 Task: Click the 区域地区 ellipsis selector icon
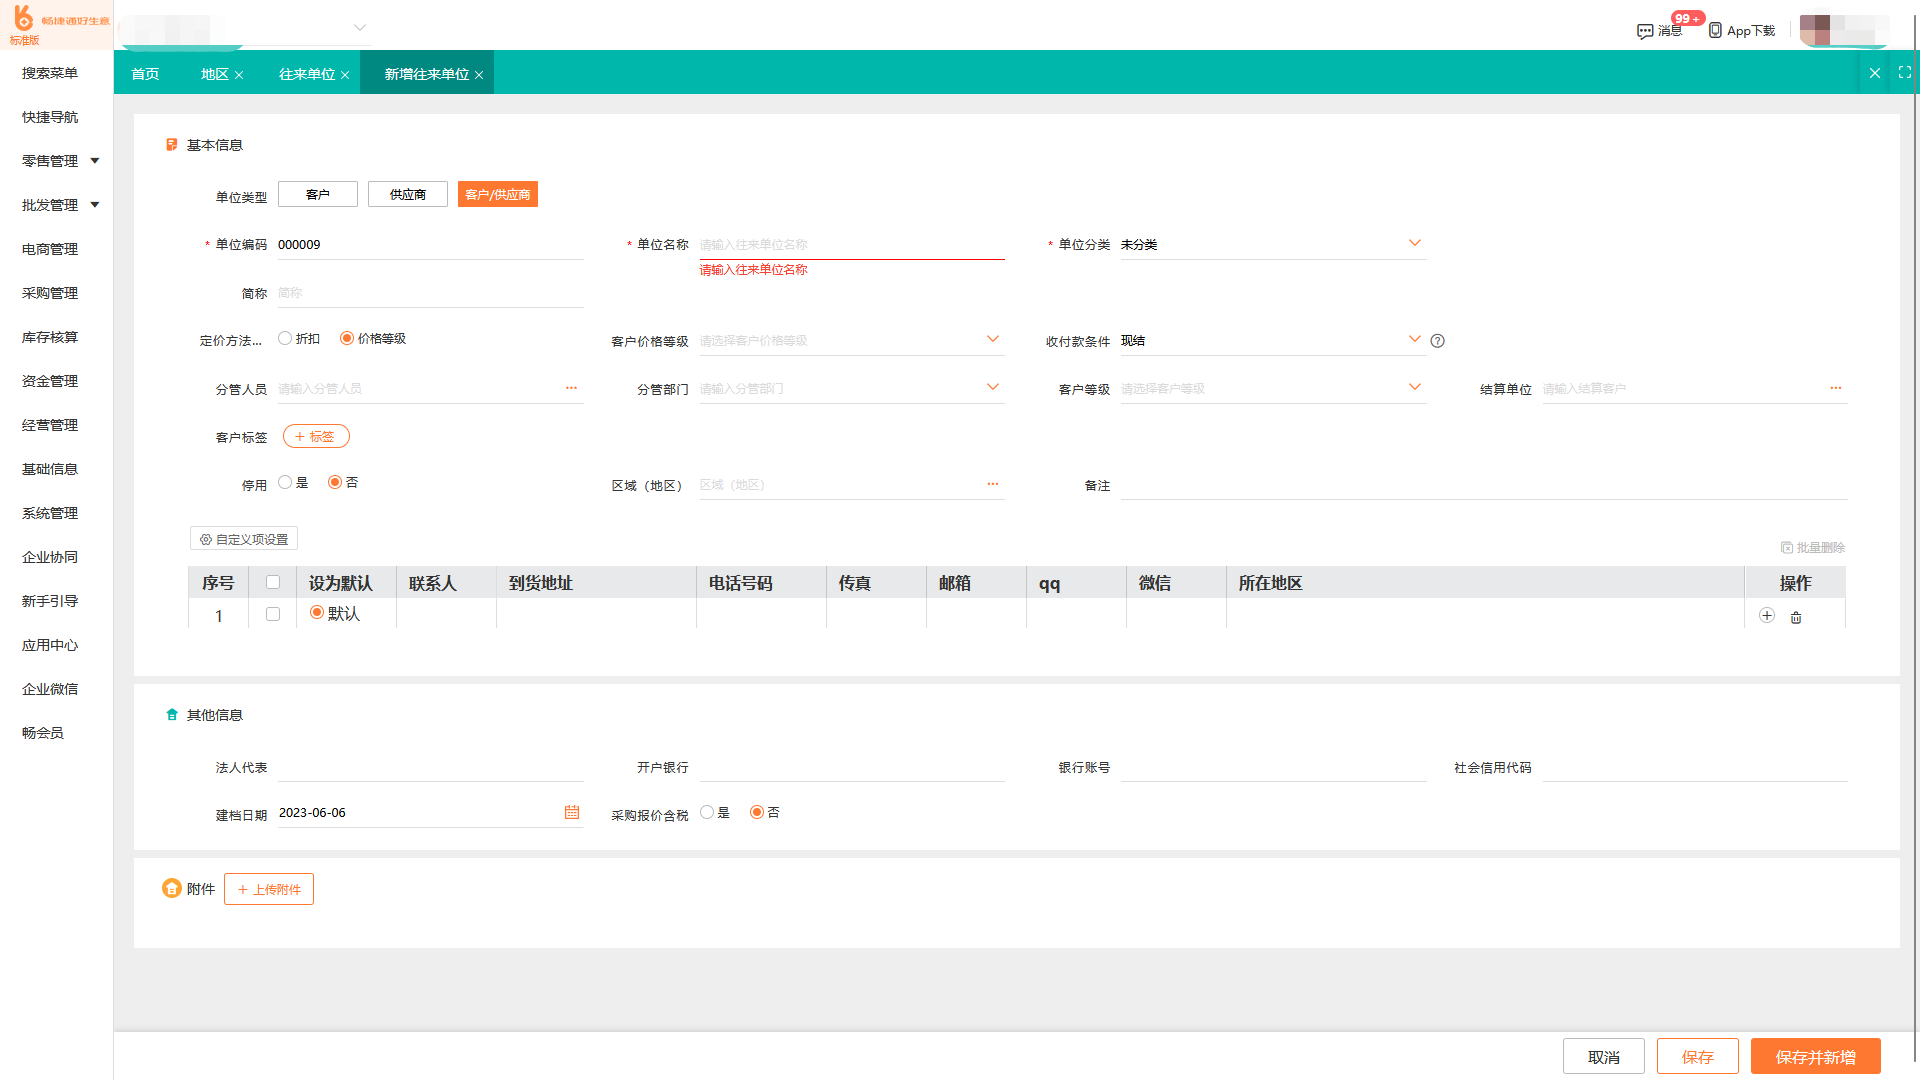[993, 485]
